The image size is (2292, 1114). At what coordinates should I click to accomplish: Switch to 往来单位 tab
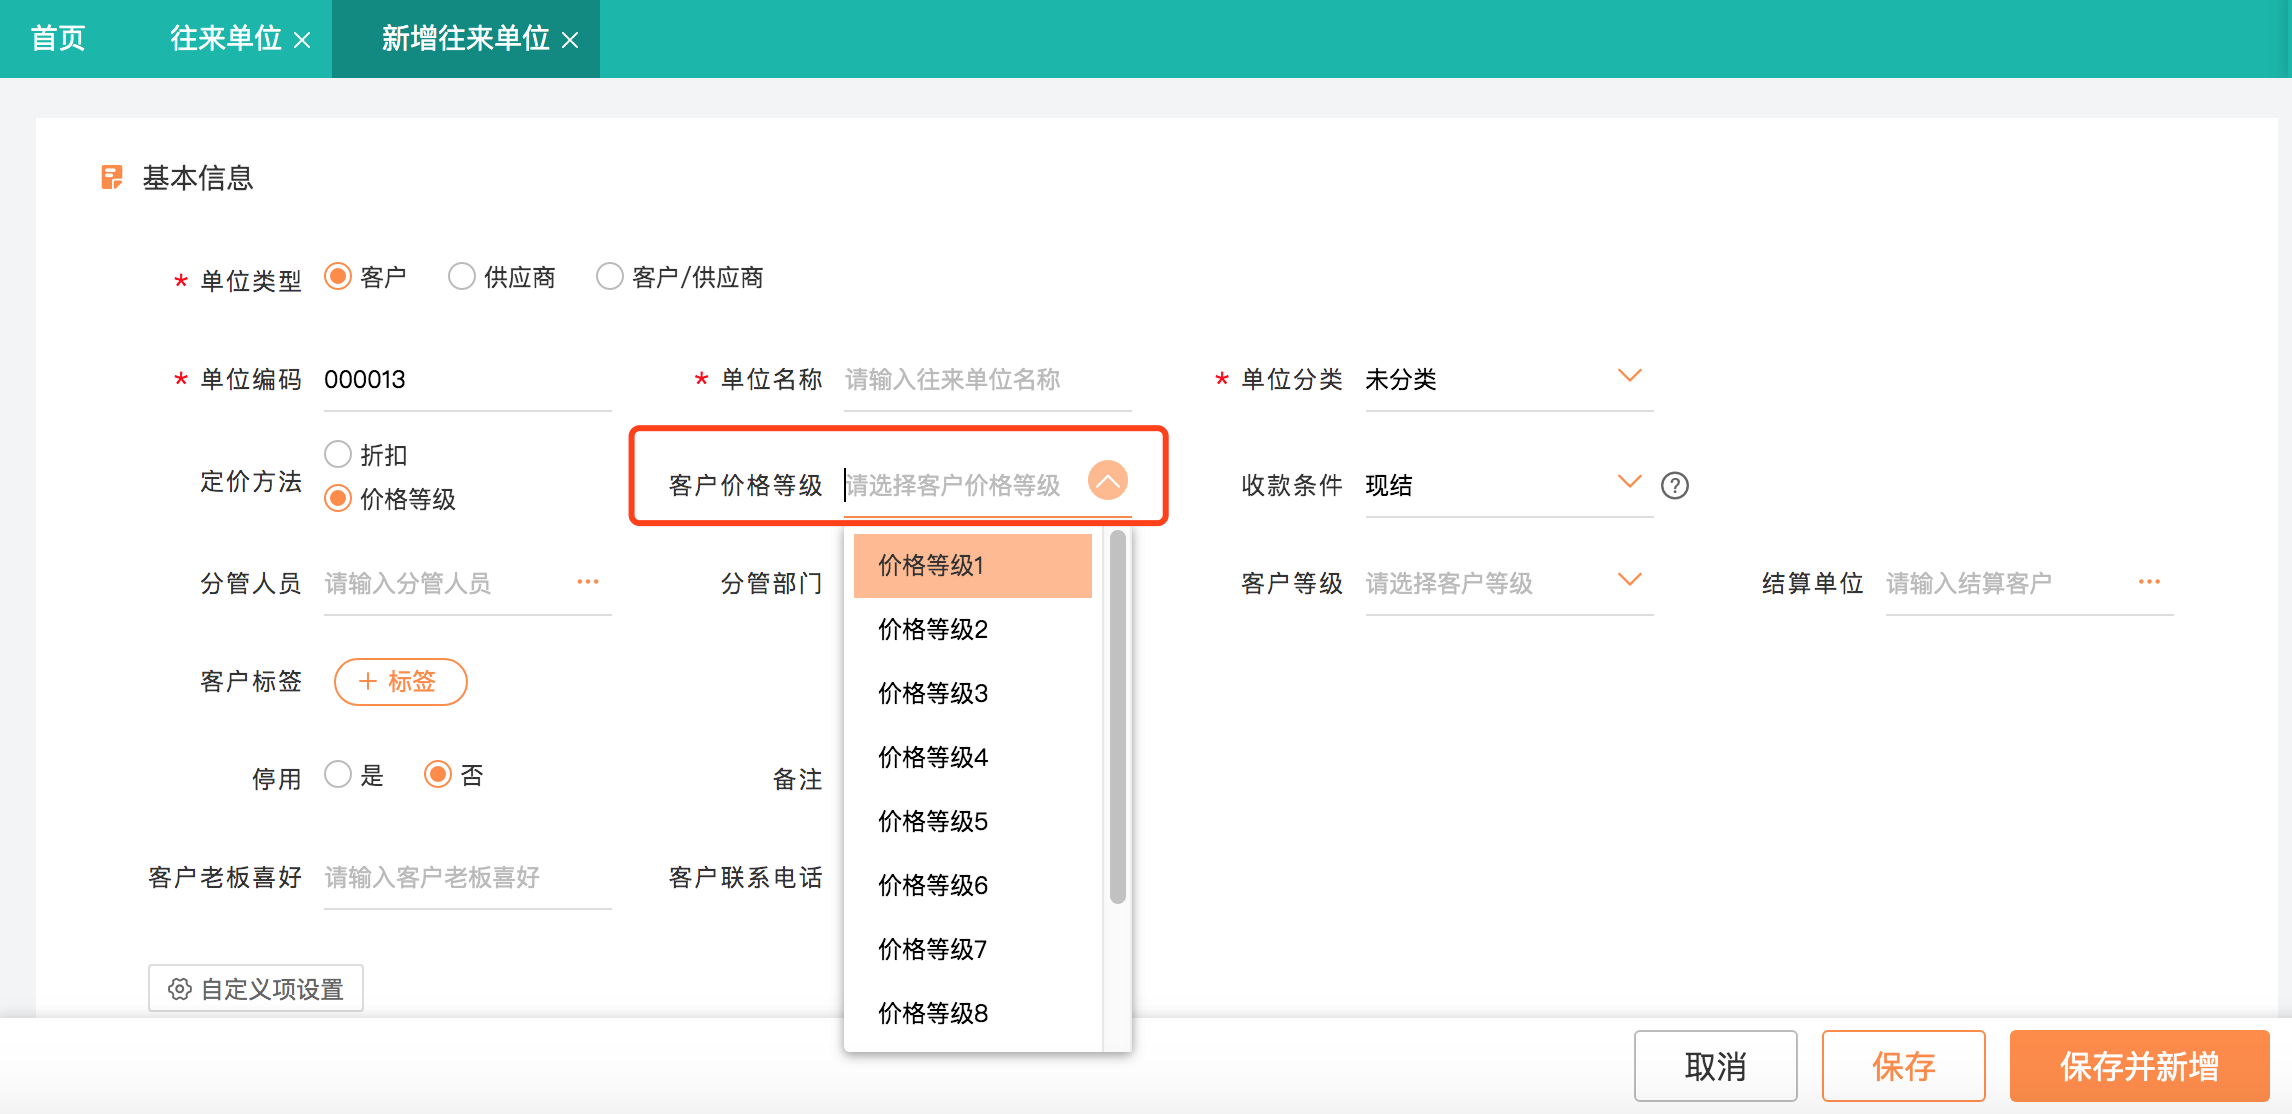click(229, 39)
